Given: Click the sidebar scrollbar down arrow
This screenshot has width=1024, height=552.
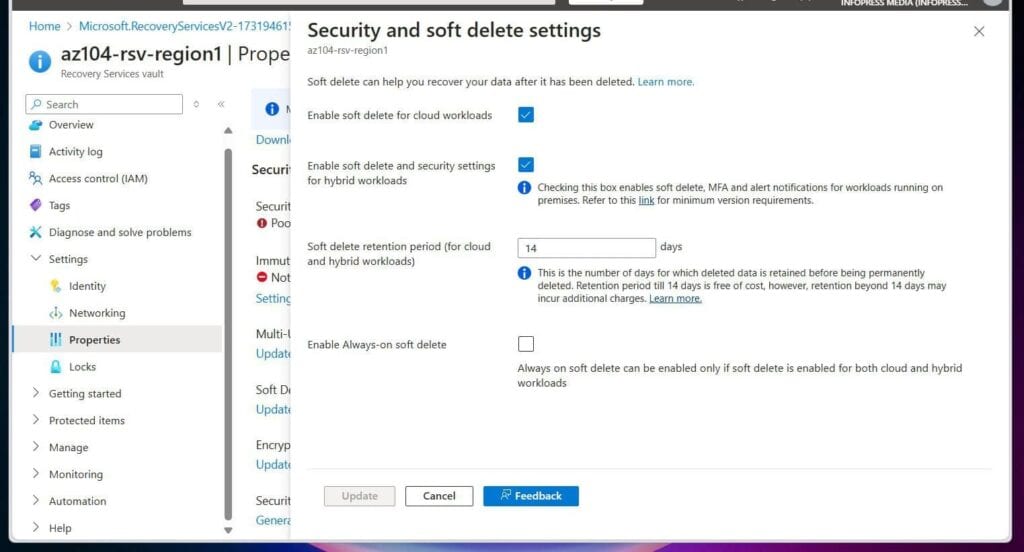Looking at the screenshot, I should (x=228, y=530).
